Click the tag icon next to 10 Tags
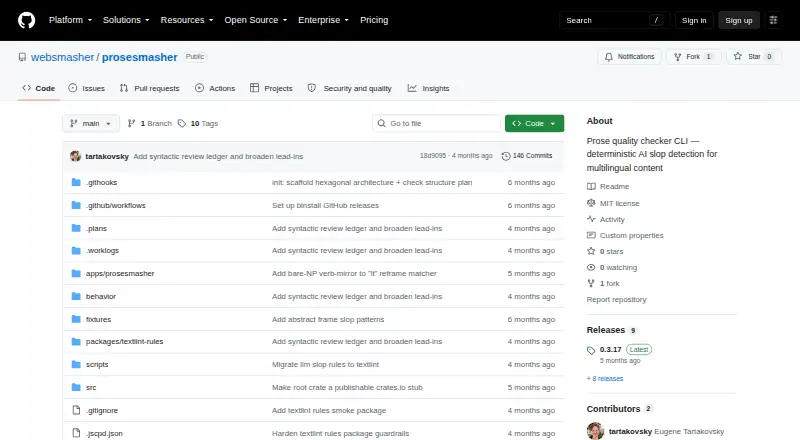The height and width of the screenshot is (440, 800). point(182,124)
